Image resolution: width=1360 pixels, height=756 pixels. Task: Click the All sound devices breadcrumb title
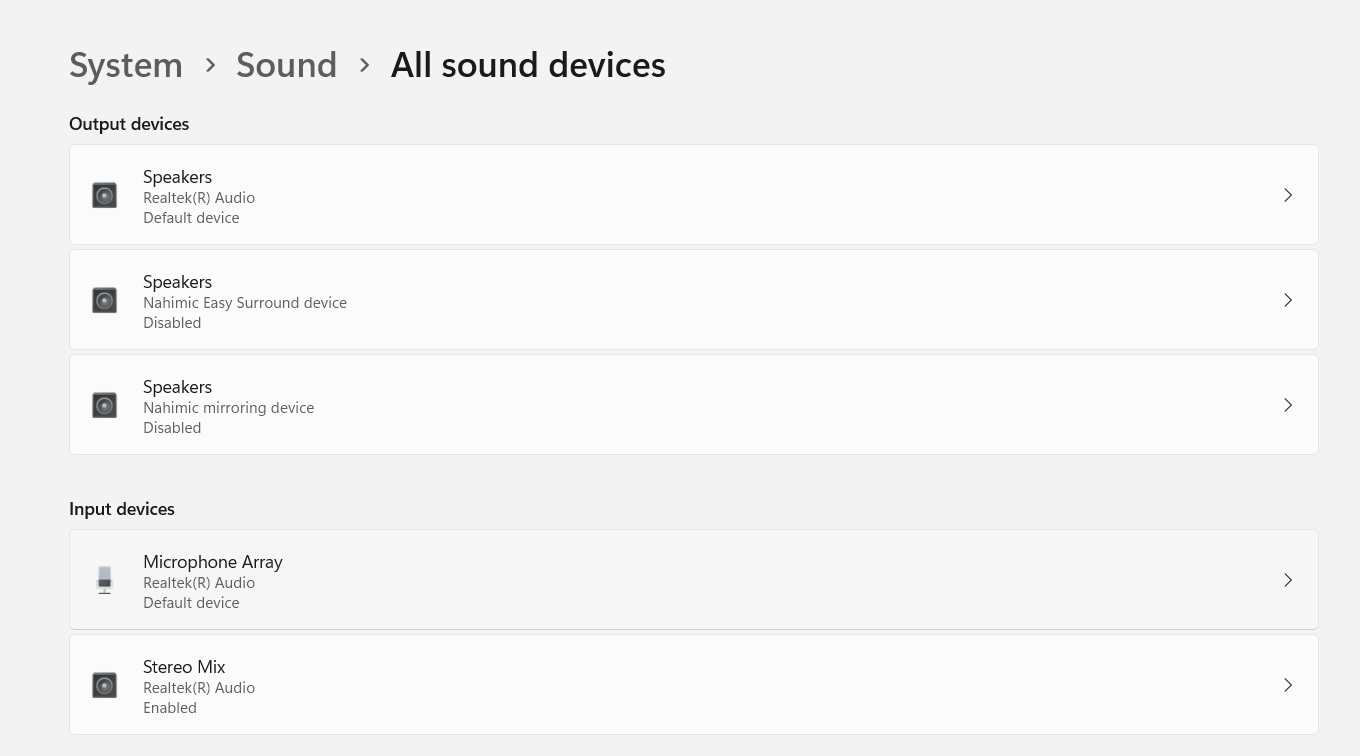point(528,64)
